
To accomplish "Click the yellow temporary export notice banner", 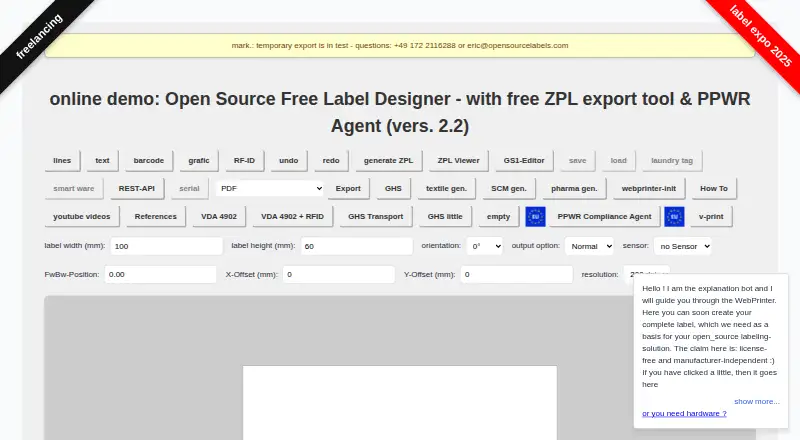I will 399,45.
